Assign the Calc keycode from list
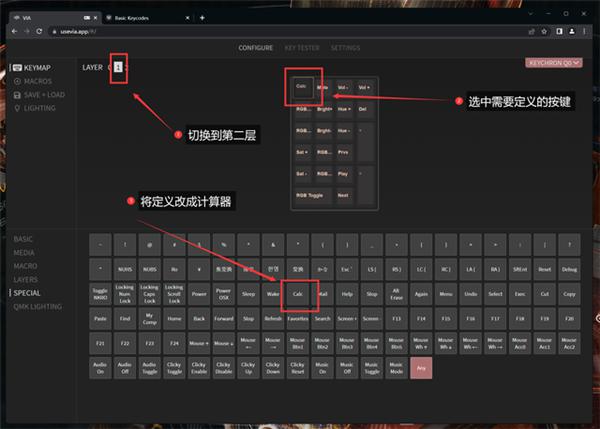 [297, 294]
